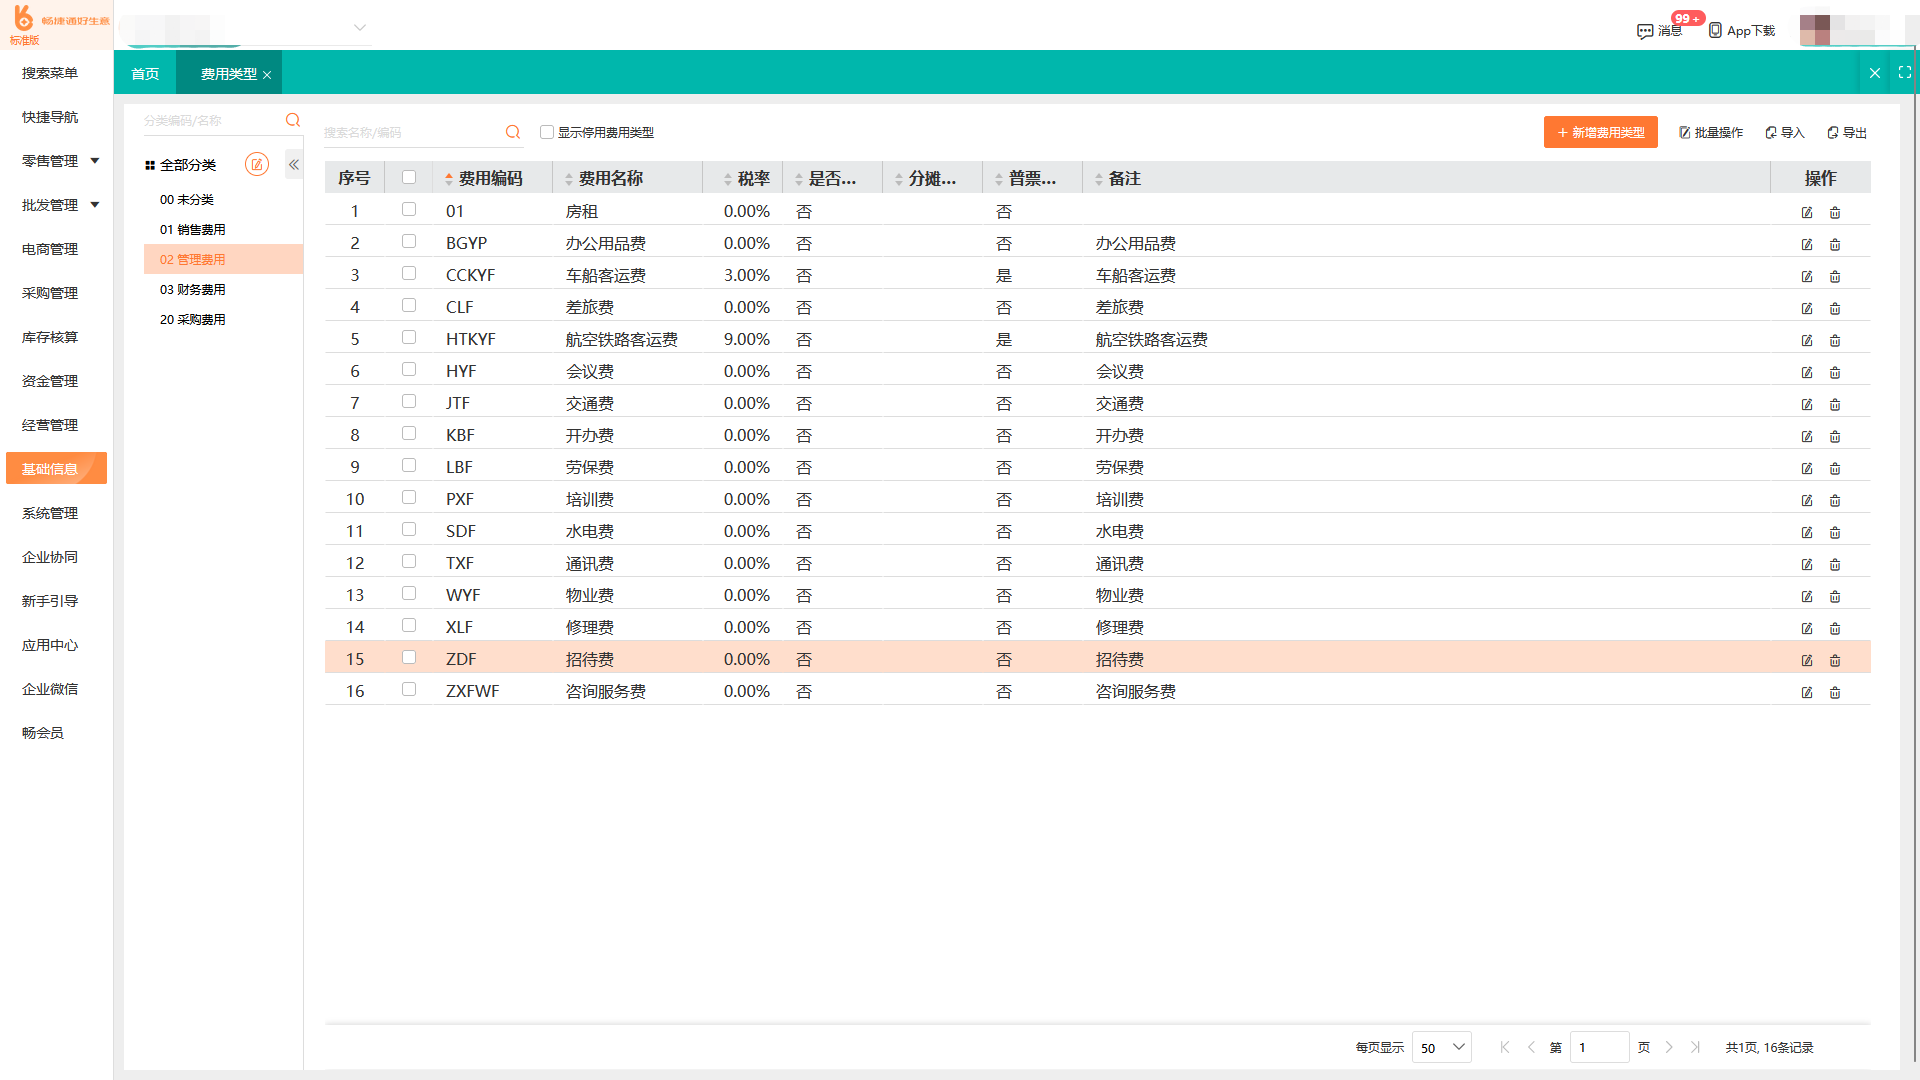Image resolution: width=1920 pixels, height=1080 pixels.
Task: Click the batch operation 批量操作 icon
Action: coord(1710,131)
